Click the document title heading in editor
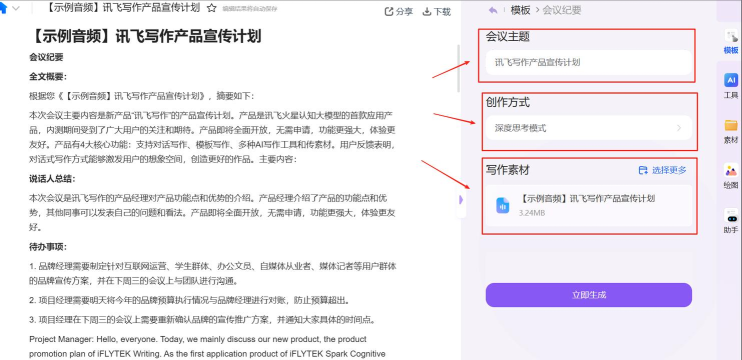742x360 pixels. pos(145,36)
